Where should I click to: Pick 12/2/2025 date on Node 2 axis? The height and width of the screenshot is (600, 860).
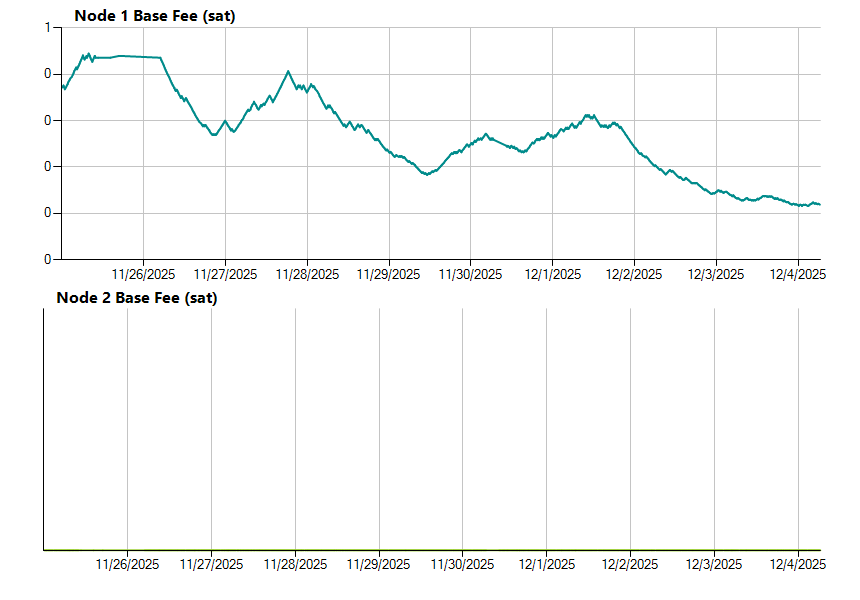tap(630, 565)
